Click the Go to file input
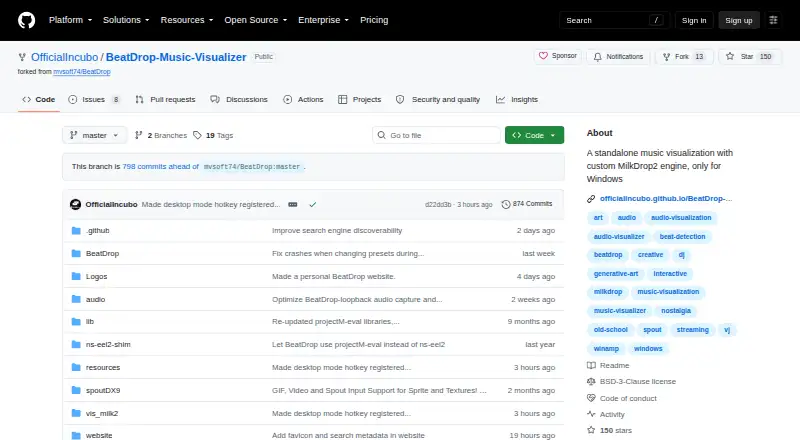Screen dimensions: 800x440 click(436, 135)
